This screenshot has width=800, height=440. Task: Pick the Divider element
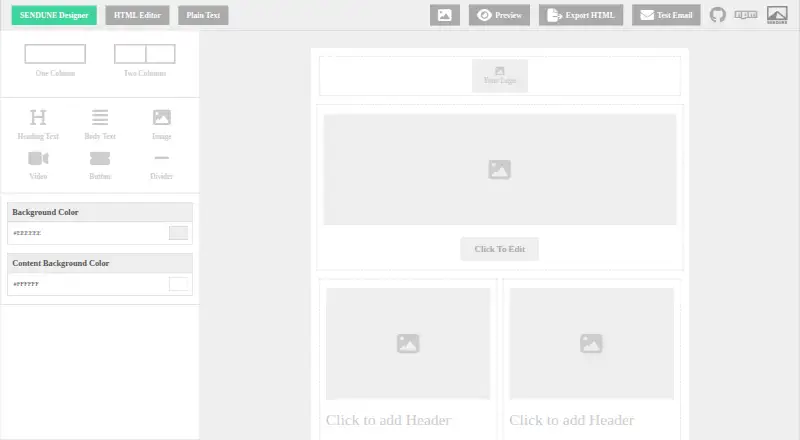pyautogui.click(x=162, y=165)
